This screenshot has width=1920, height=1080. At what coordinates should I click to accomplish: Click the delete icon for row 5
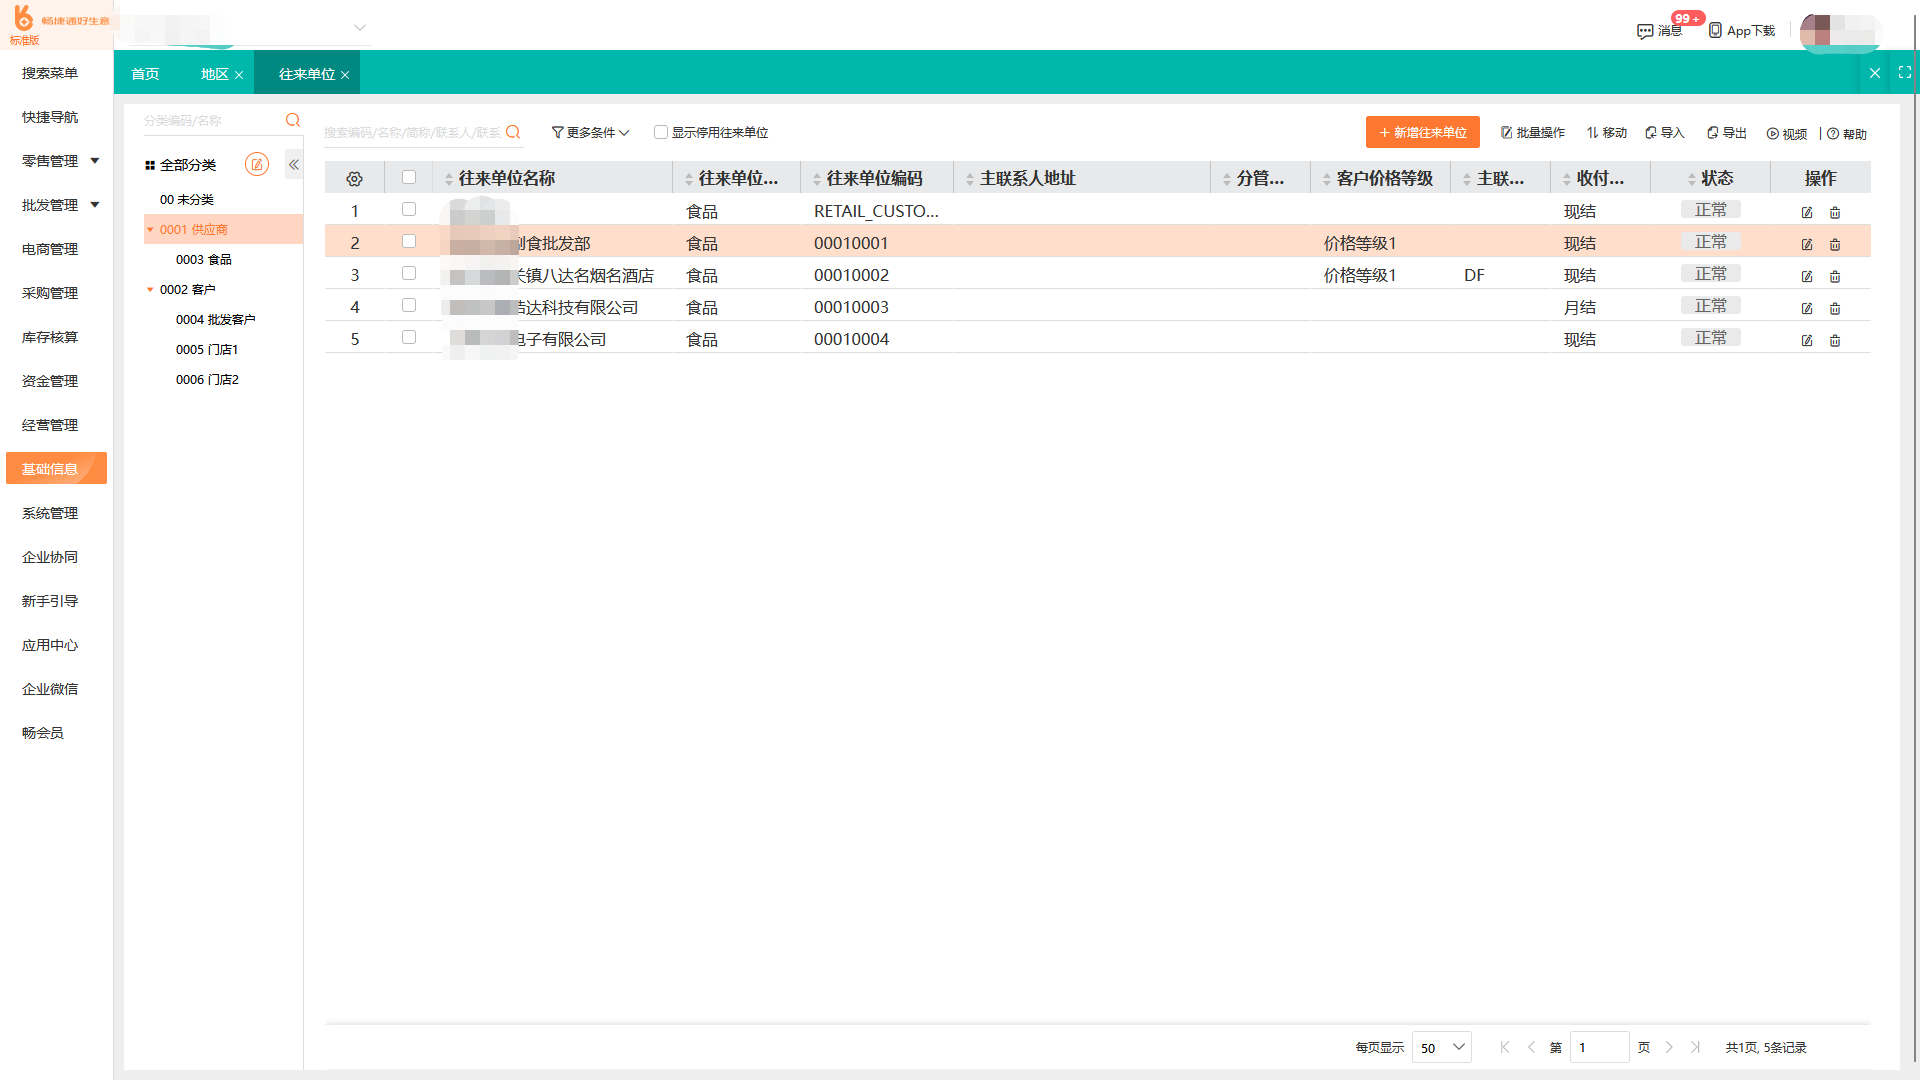click(1834, 339)
